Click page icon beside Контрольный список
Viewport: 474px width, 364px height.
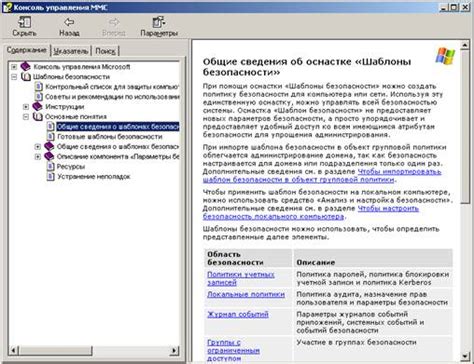point(39,87)
